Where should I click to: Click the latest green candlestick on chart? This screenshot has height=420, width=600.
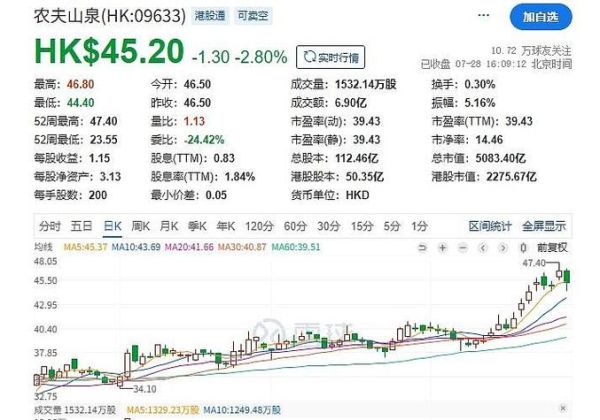tap(567, 277)
